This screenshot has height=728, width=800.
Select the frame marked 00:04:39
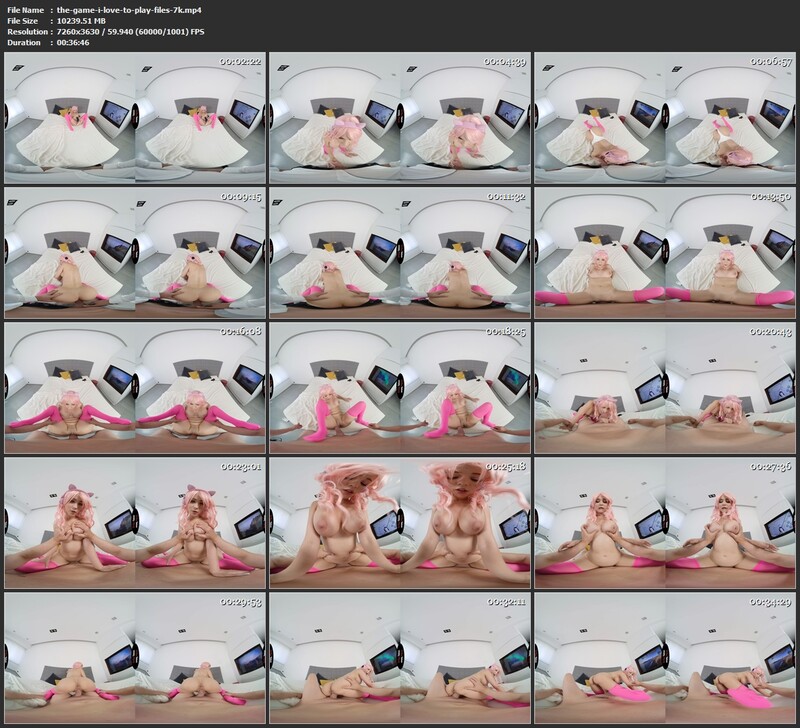click(399, 118)
